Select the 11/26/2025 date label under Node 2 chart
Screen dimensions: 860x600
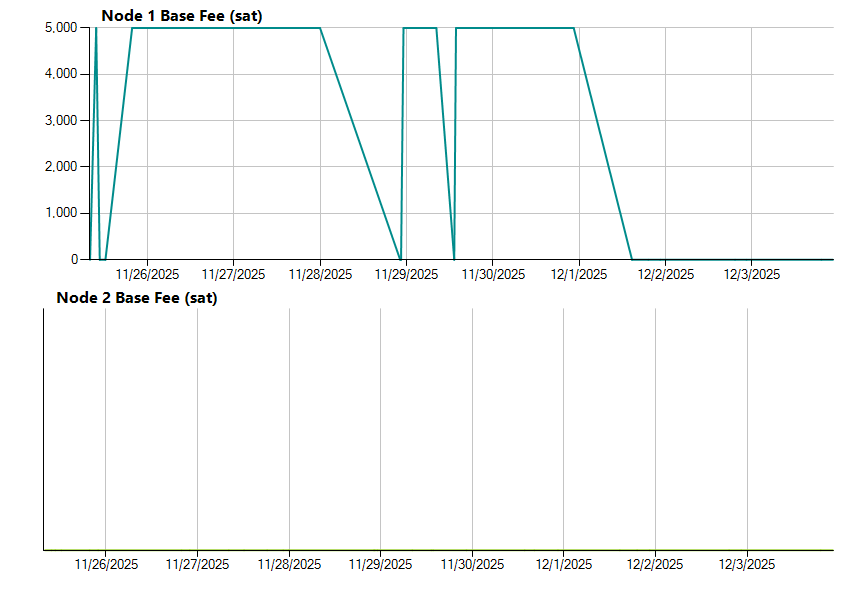pyautogui.click(x=106, y=564)
